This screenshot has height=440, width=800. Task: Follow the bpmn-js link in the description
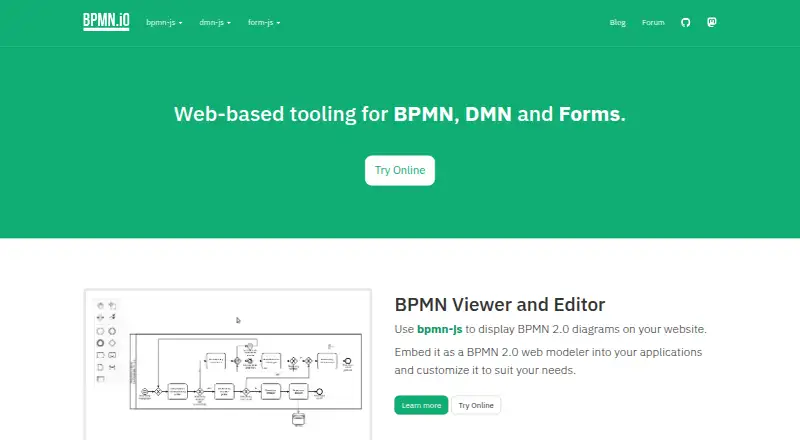439,329
